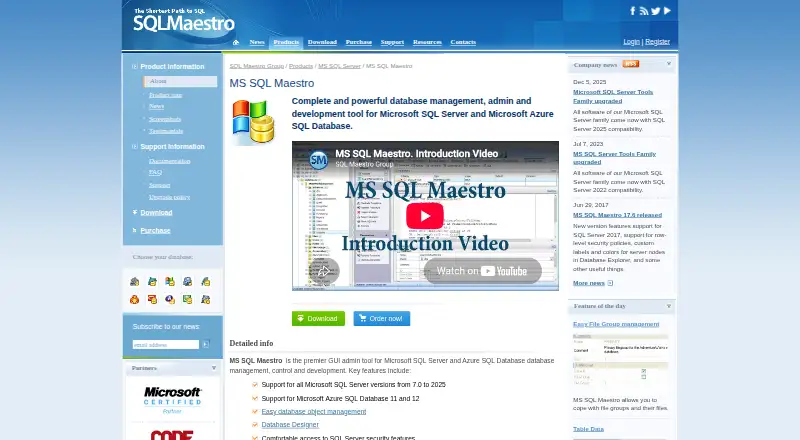800x440 pixels.
Task: Open Microsoft SQL Server Tools Family upgraded news
Action: [613, 96]
